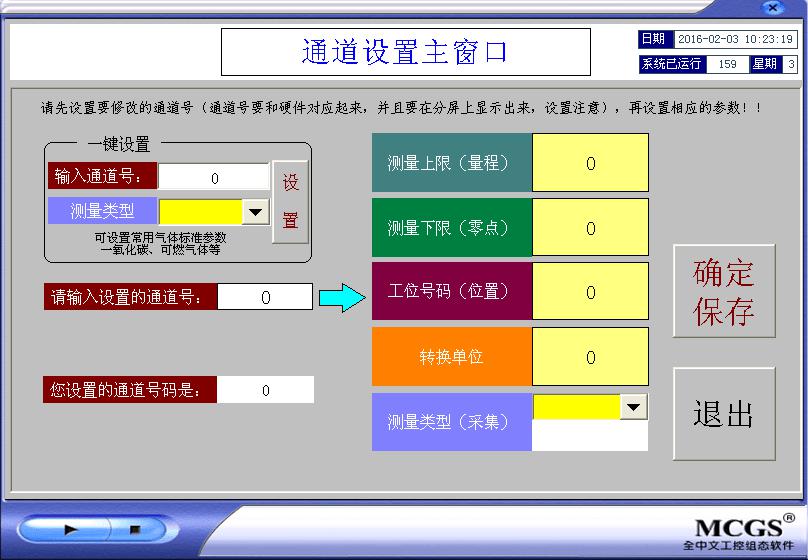Click the yellow 测量类型 combo box in 一键设置
Image resolution: width=808 pixels, height=560 pixels.
(x=201, y=211)
